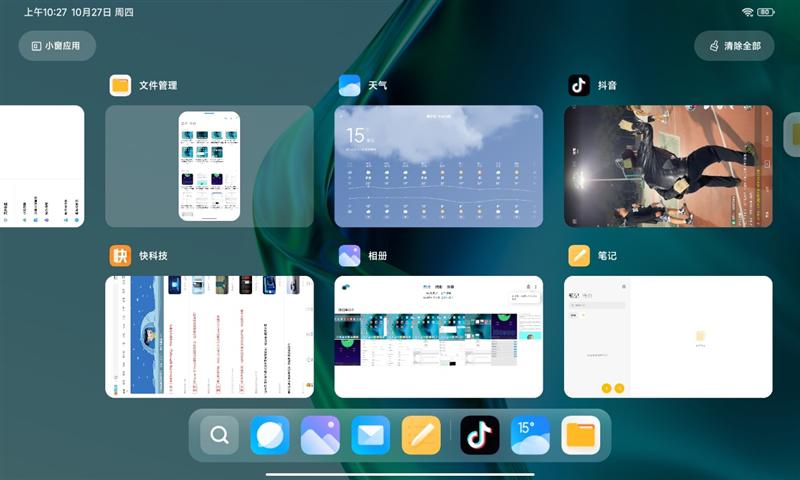800x480 pixels.
Task: Click the 快科技 orange app icon
Action: tap(121, 256)
